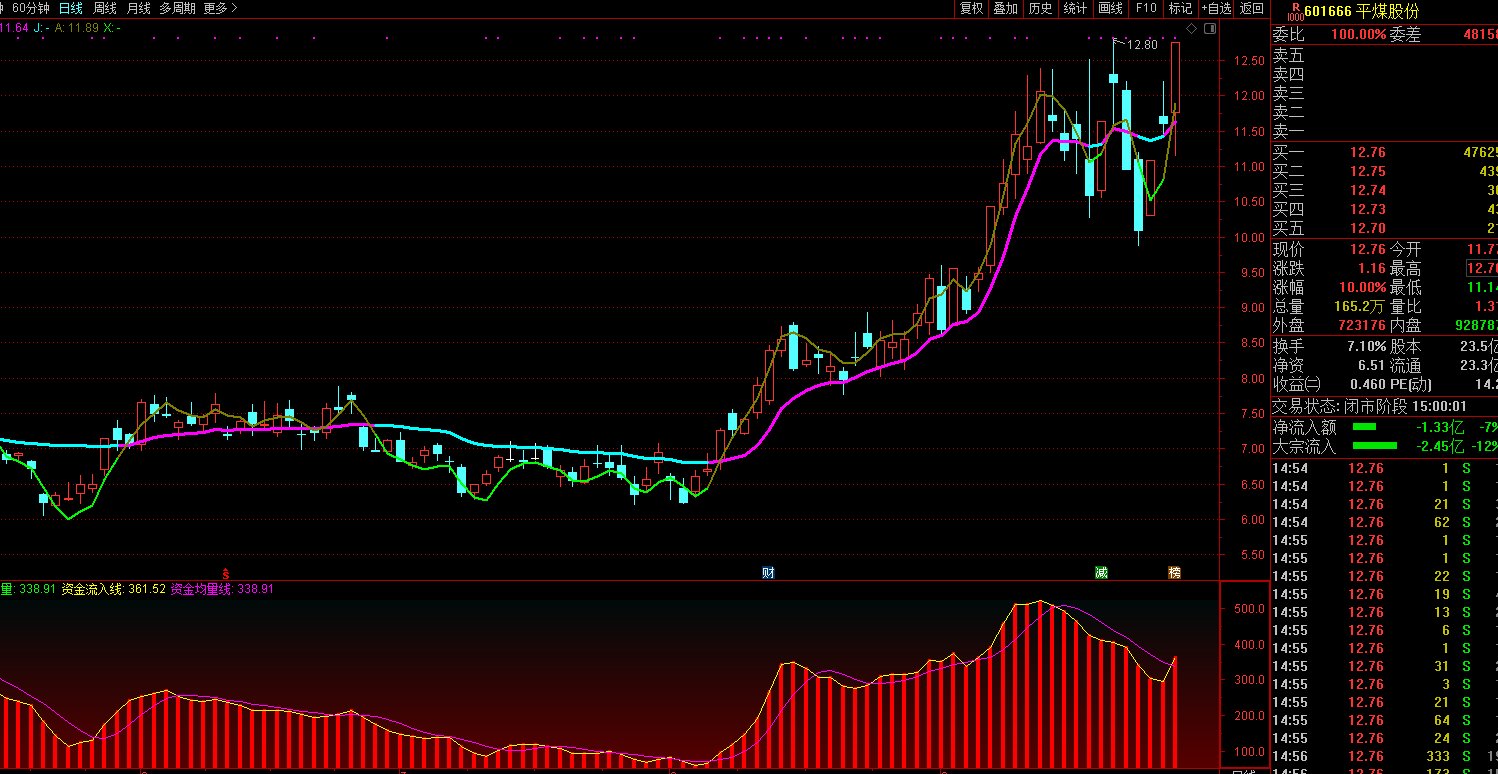The image size is (1498, 774).
Task: Enable the 叠加 overlay option
Action: (1005, 8)
